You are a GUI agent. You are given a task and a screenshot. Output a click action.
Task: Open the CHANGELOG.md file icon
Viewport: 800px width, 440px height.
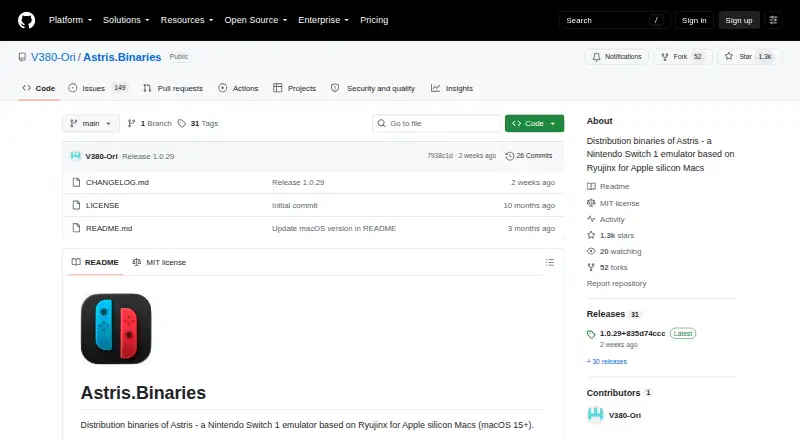coord(77,182)
